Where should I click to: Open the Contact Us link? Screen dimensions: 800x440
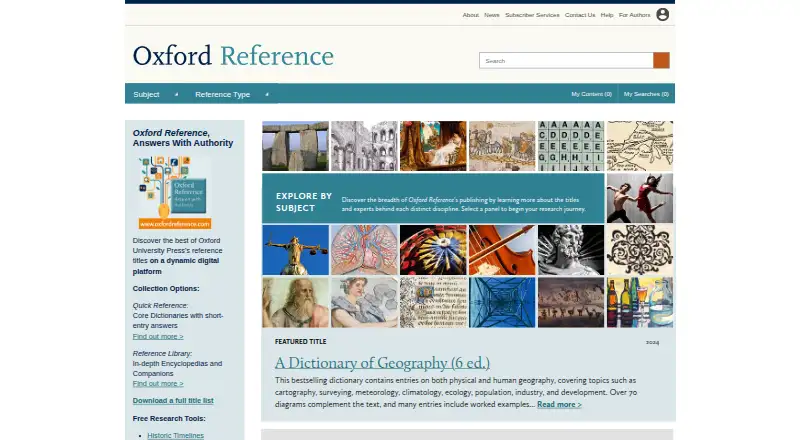(x=580, y=15)
